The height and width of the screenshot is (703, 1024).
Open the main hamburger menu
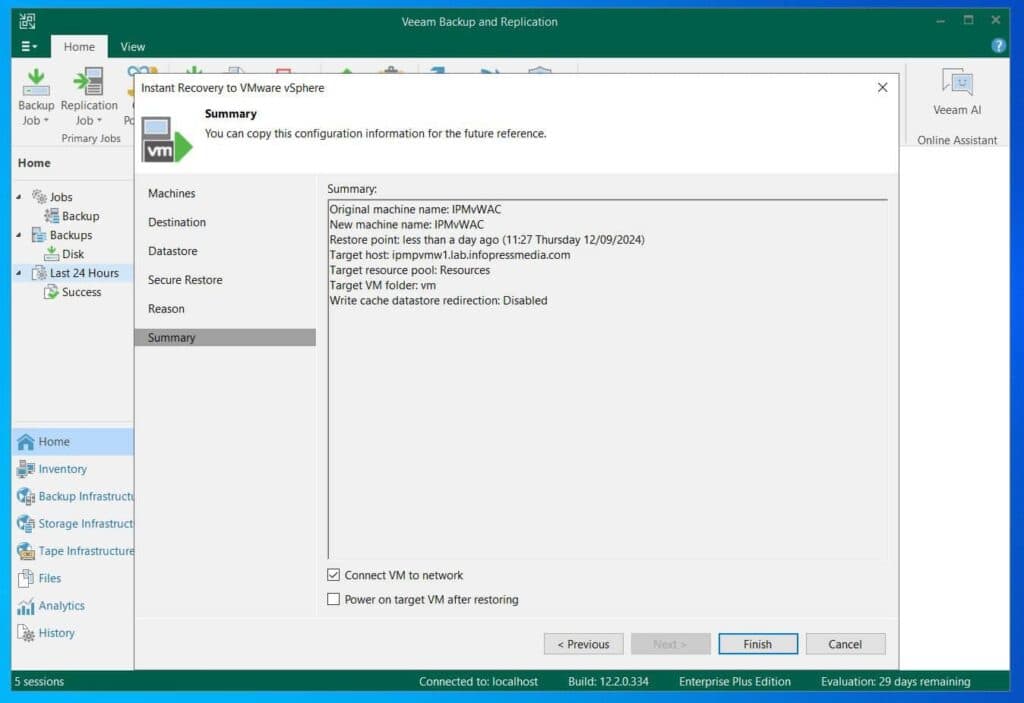pyautogui.click(x=29, y=46)
